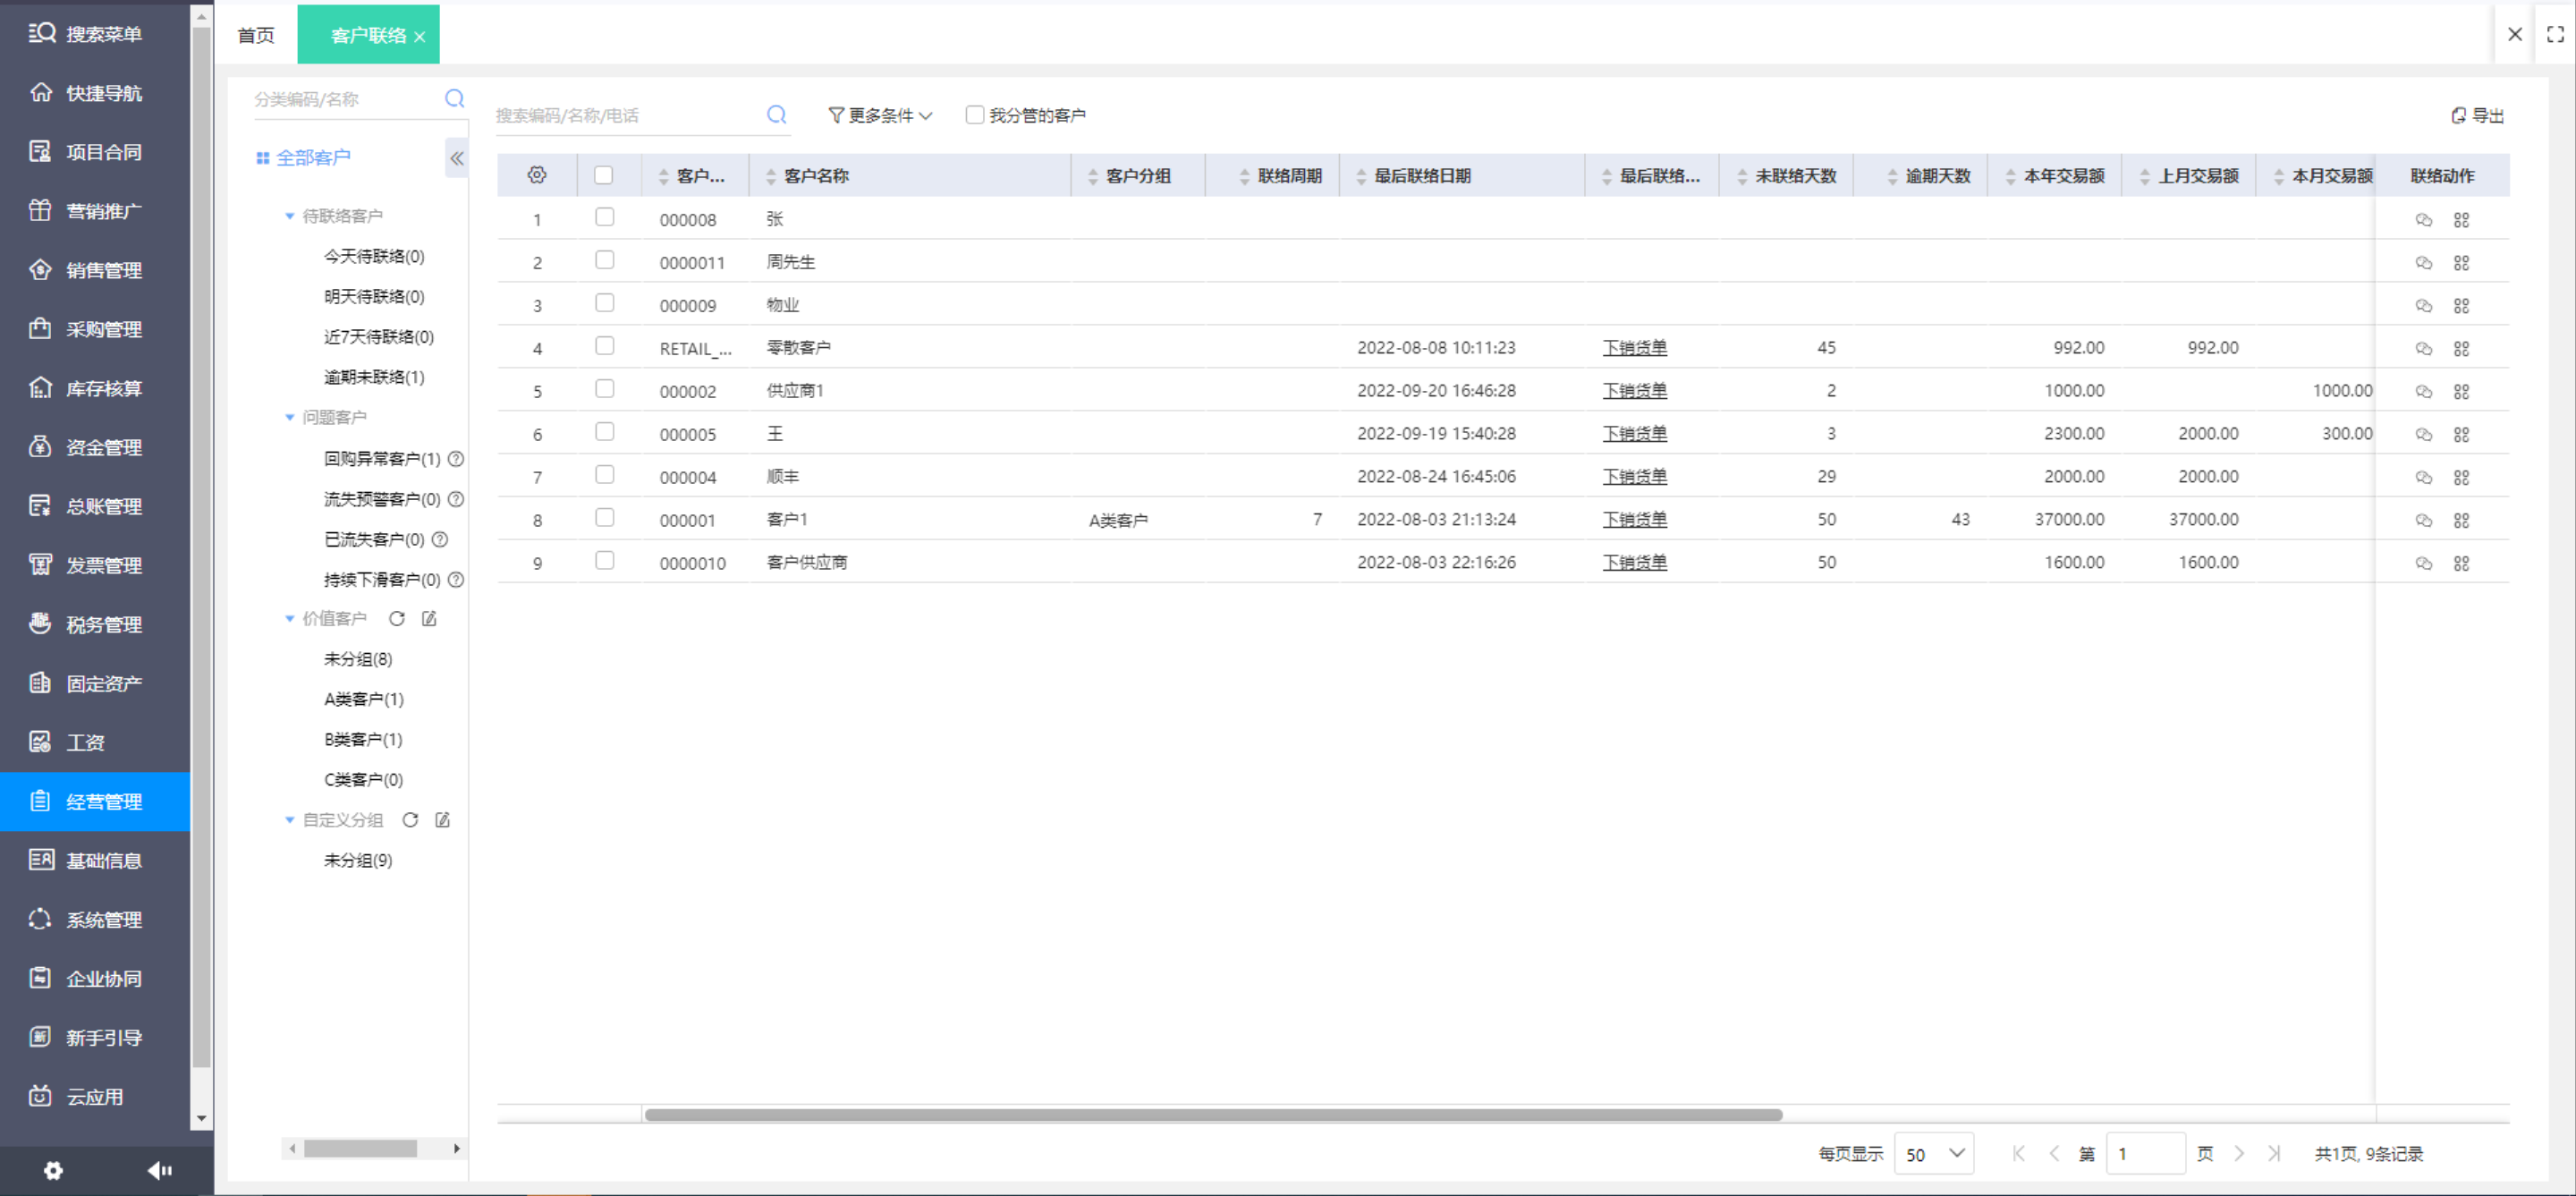Drag the horizontal scrollbar at bottom

tap(1216, 1112)
